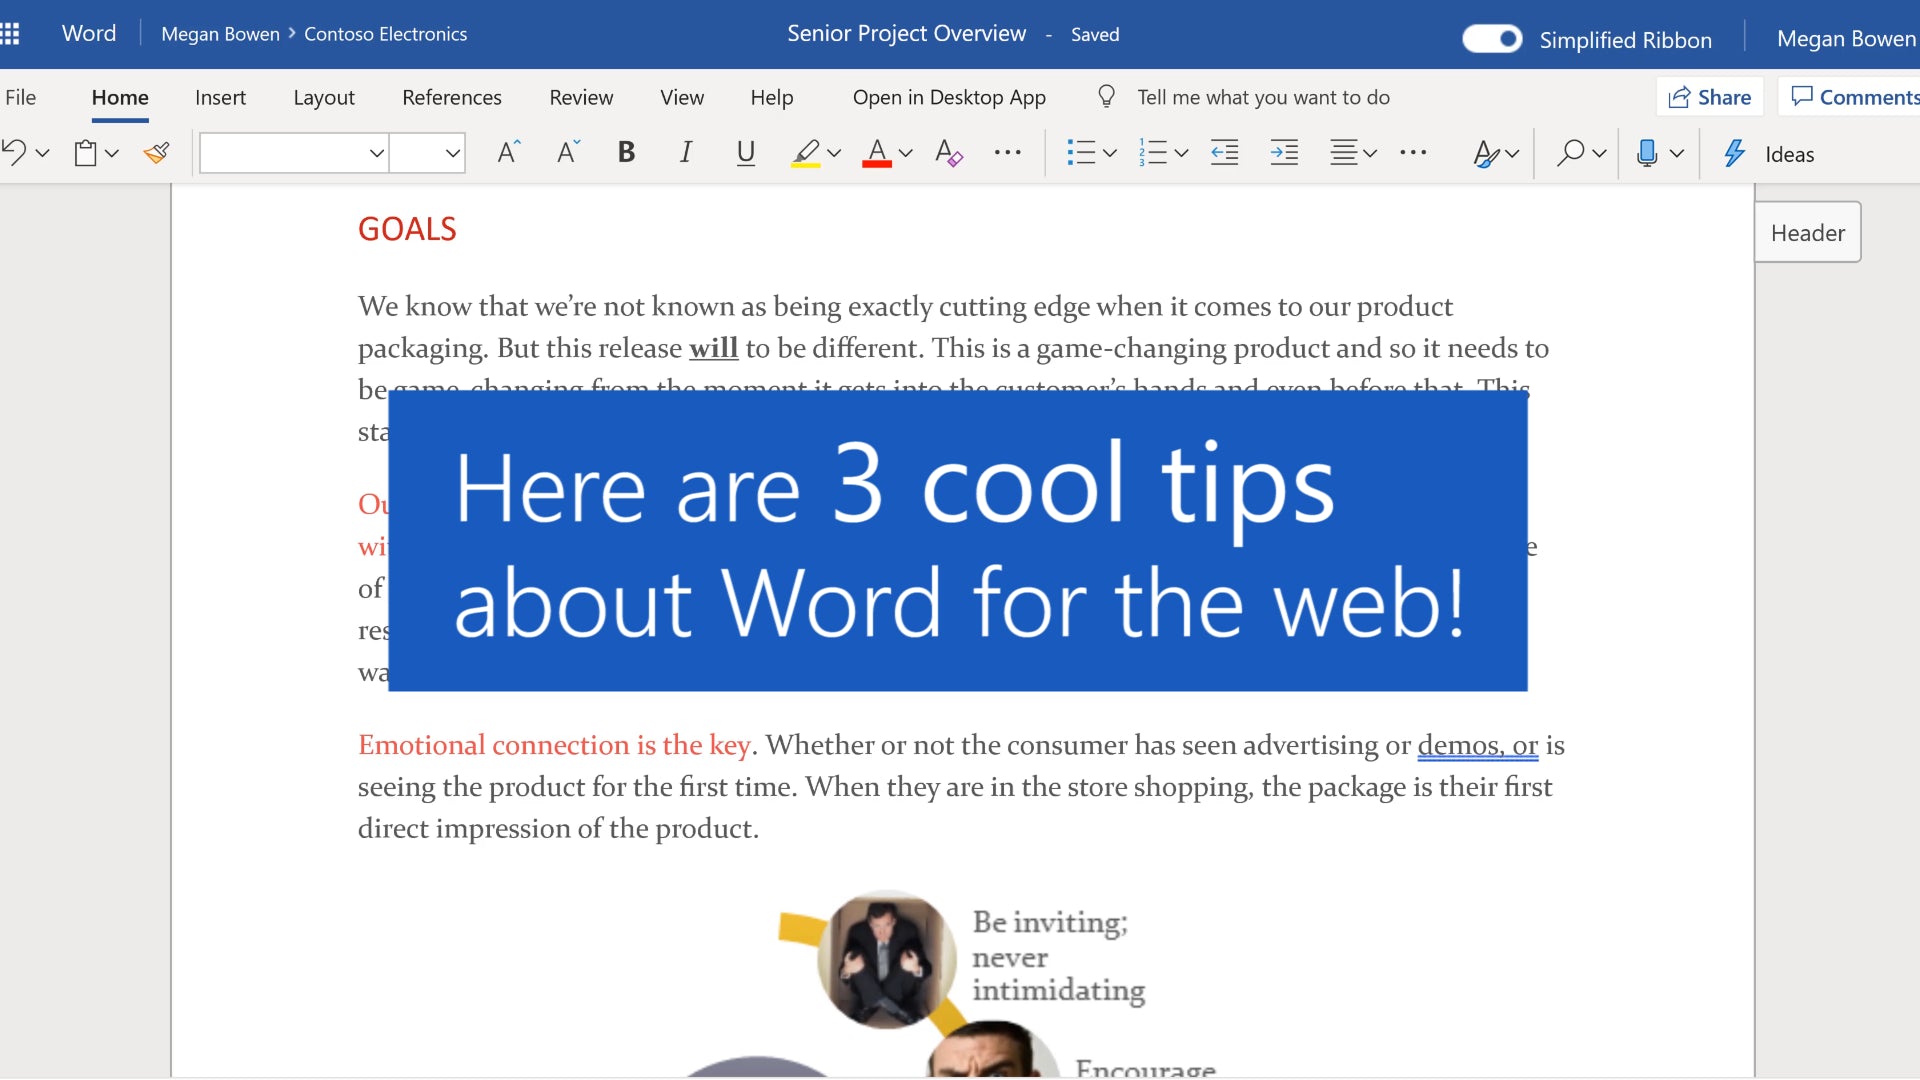Expand the more formatting options ellipsis
This screenshot has height=1080, width=1920.
(1007, 153)
